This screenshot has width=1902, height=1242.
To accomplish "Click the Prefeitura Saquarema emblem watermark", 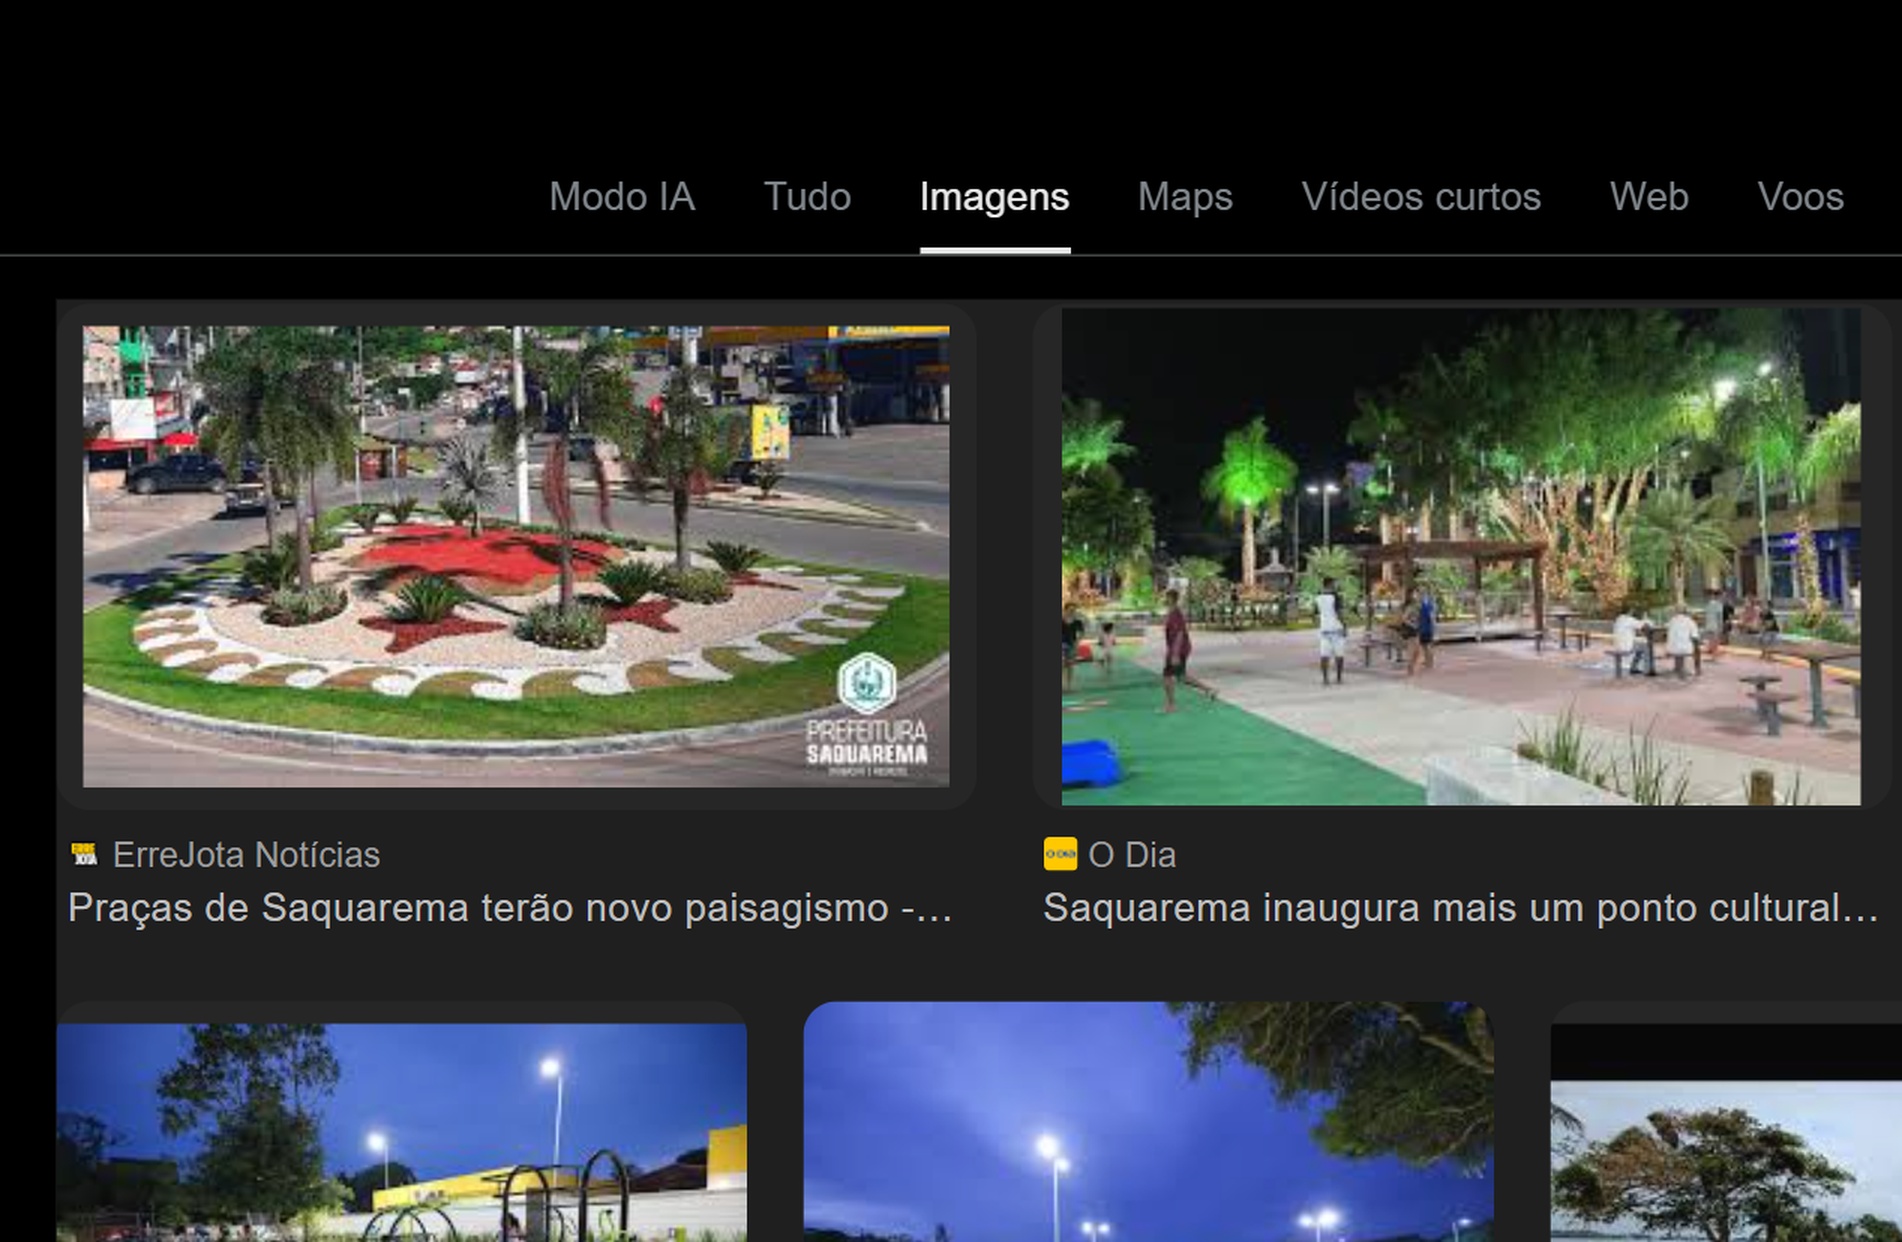I will coord(865,683).
